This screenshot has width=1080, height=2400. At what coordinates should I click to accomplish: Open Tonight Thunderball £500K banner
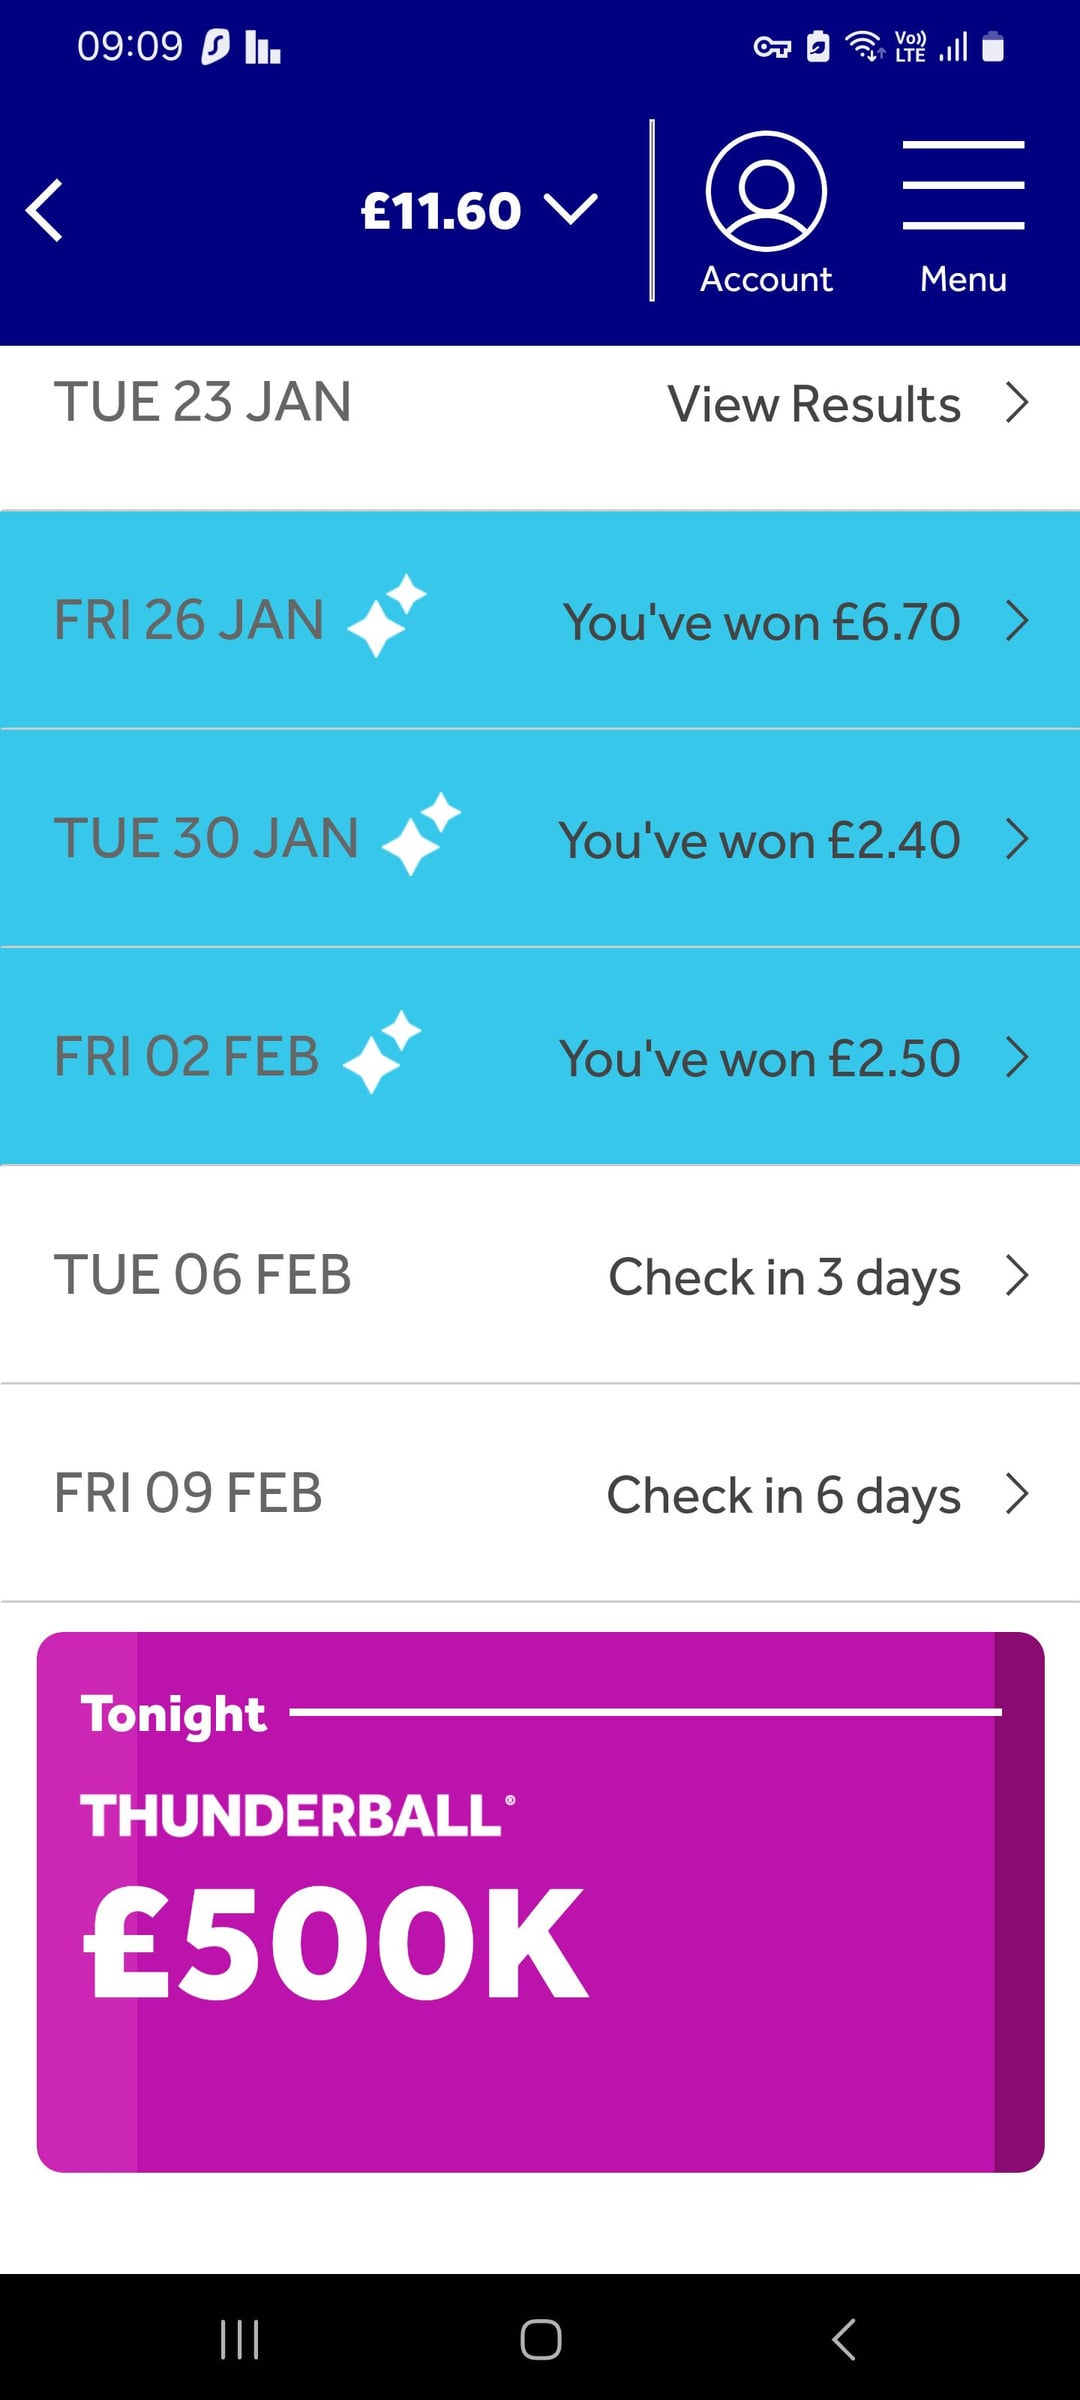coord(540,1902)
